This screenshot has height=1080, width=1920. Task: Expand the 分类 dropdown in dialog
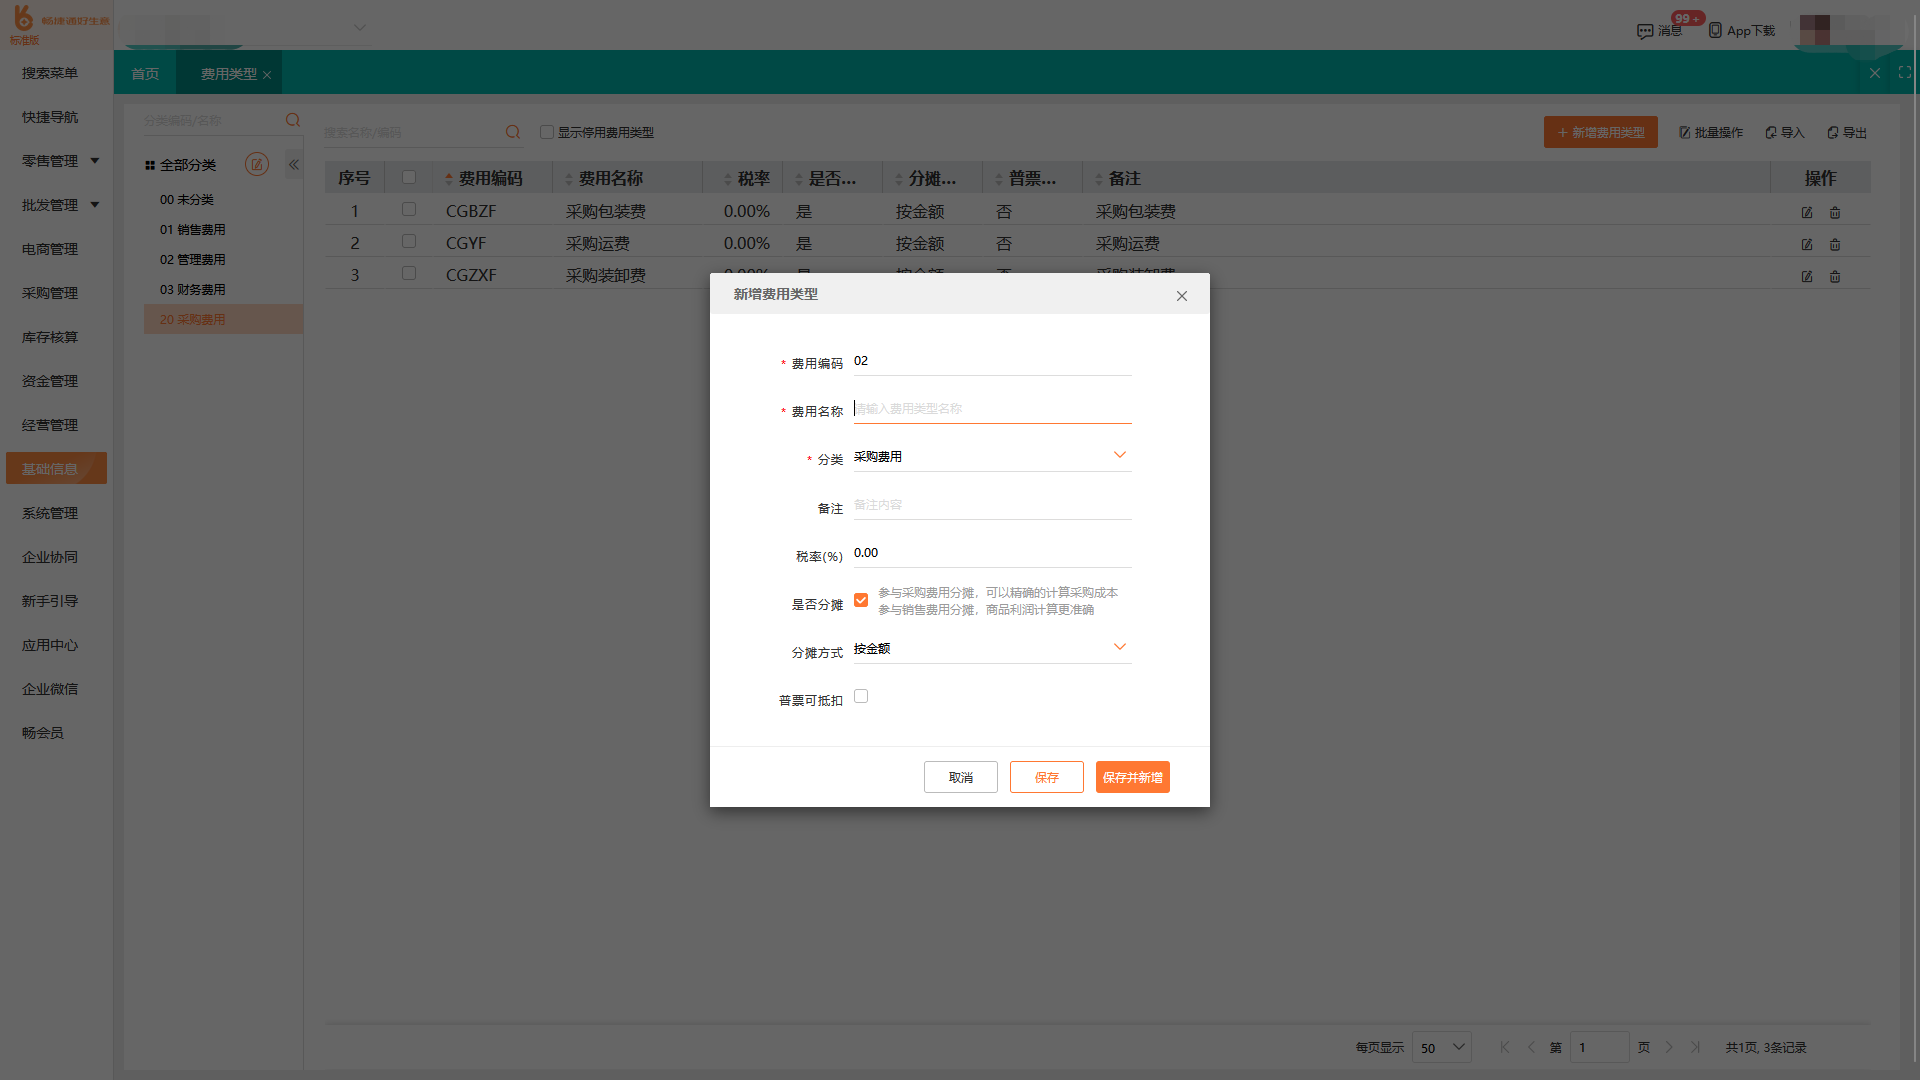pos(1120,456)
